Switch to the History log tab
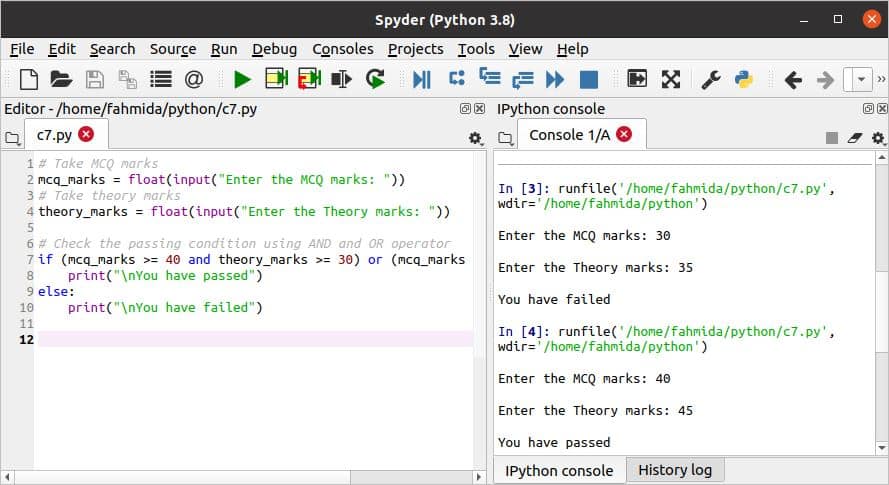Viewport: 889px width, 485px height. pyautogui.click(x=675, y=470)
